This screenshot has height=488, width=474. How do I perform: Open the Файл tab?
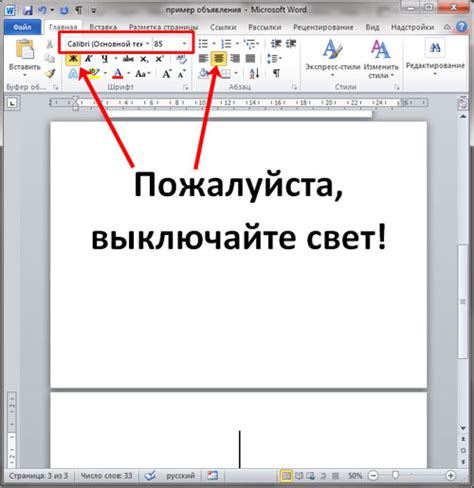pos(23,27)
